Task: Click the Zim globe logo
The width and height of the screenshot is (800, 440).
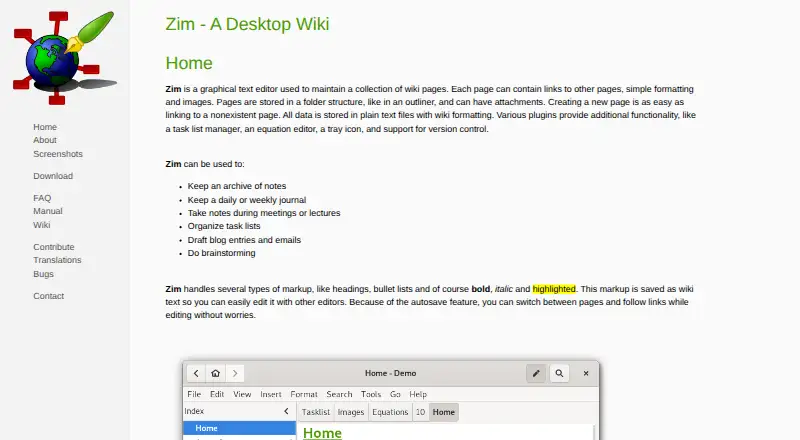Action: (64, 57)
